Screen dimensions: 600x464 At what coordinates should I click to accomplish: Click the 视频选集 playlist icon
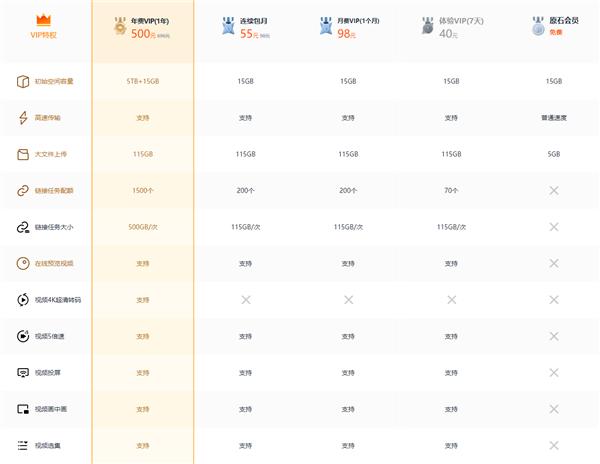23,445
